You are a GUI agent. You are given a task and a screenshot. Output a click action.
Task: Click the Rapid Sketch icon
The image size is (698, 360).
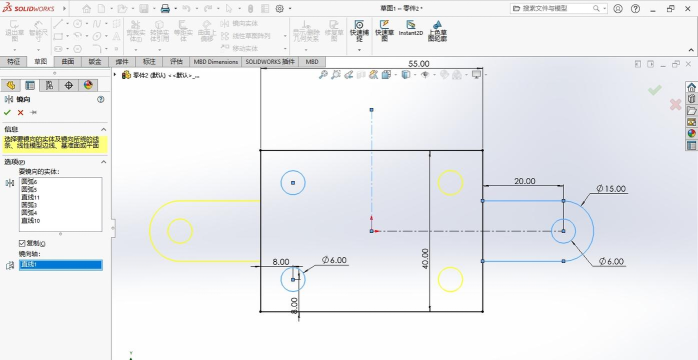tap(385, 31)
